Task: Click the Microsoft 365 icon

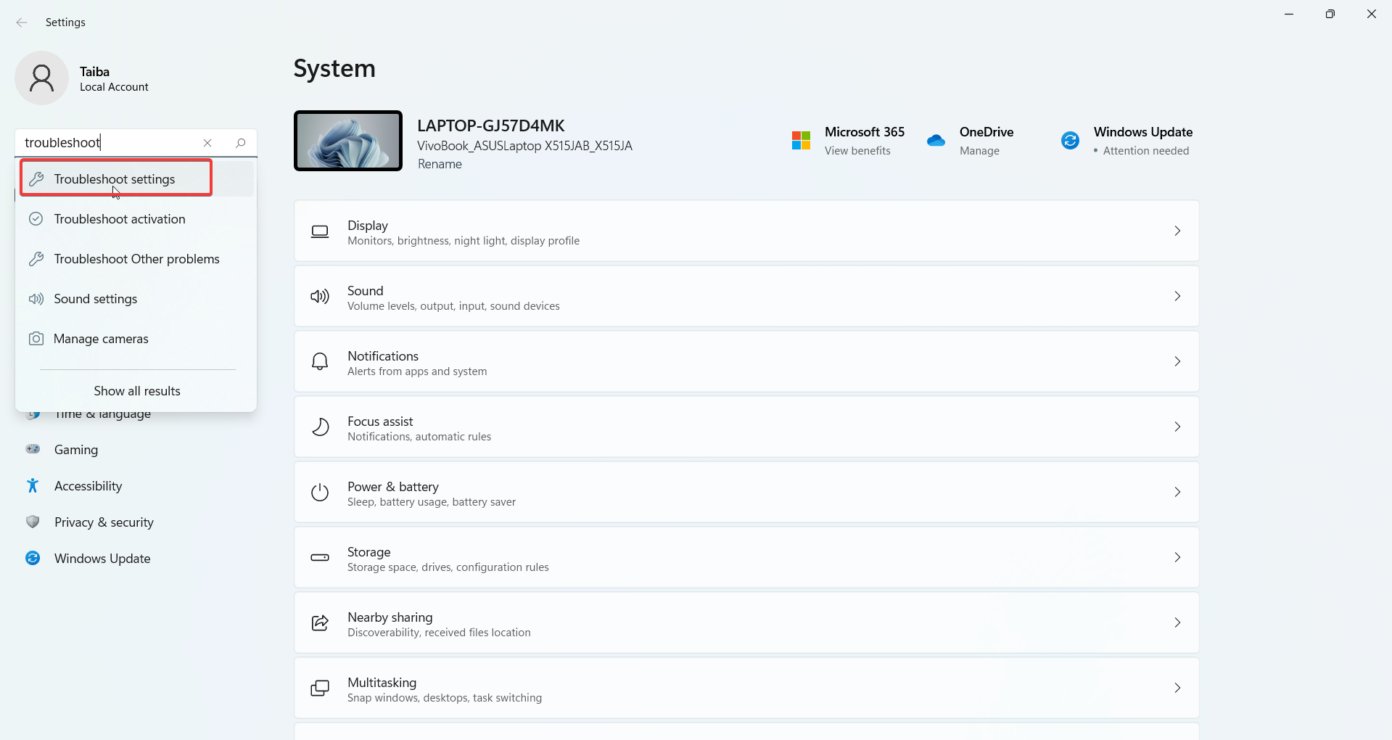Action: 801,140
